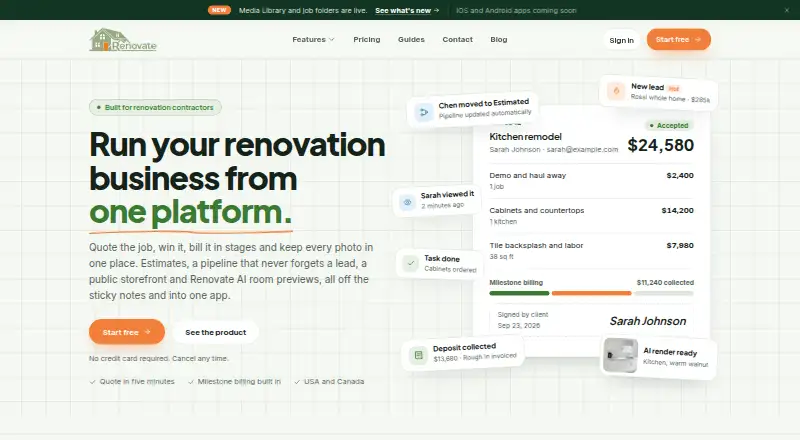Viewport: 800px width, 440px height.
Task: Click the flame icon on the New lead card
Action: (616, 91)
